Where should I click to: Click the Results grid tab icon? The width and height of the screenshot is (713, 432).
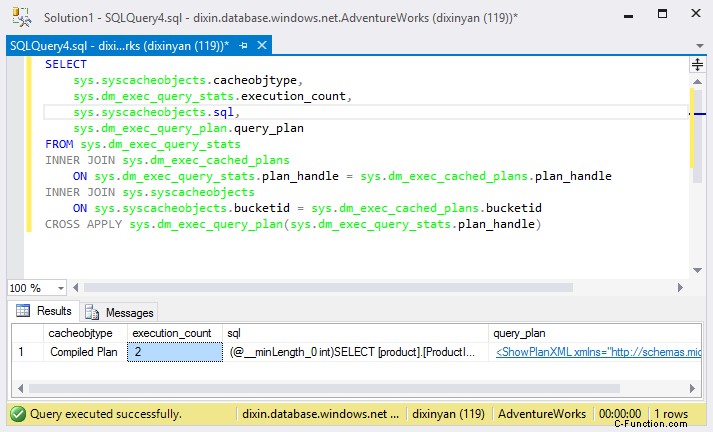click(x=23, y=312)
